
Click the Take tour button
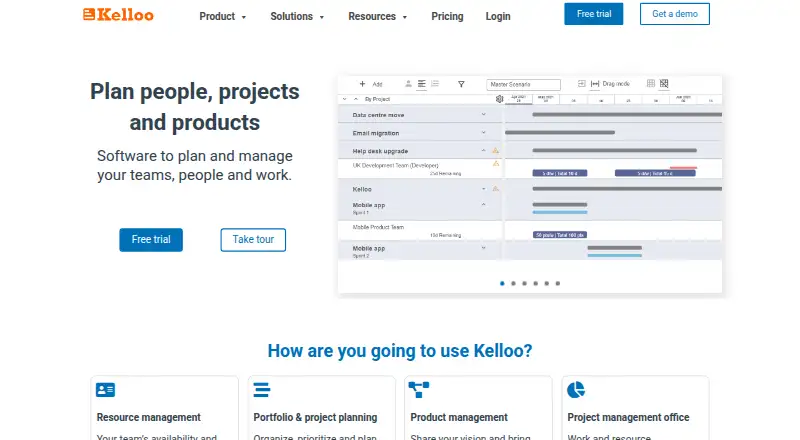[x=253, y=239]
